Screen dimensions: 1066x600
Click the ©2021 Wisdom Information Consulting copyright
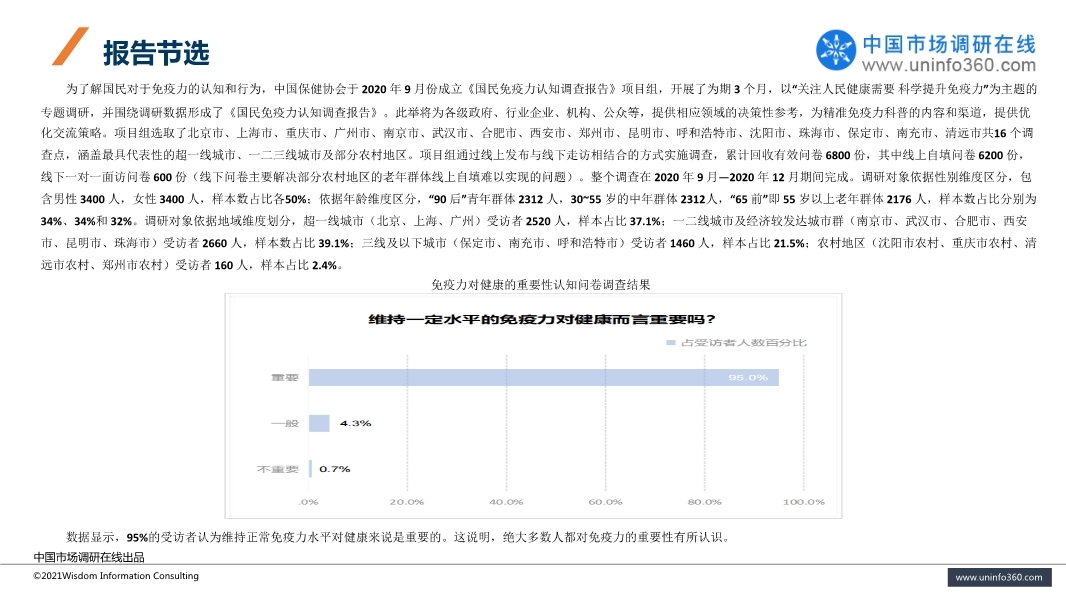click(x=116, y=576)
